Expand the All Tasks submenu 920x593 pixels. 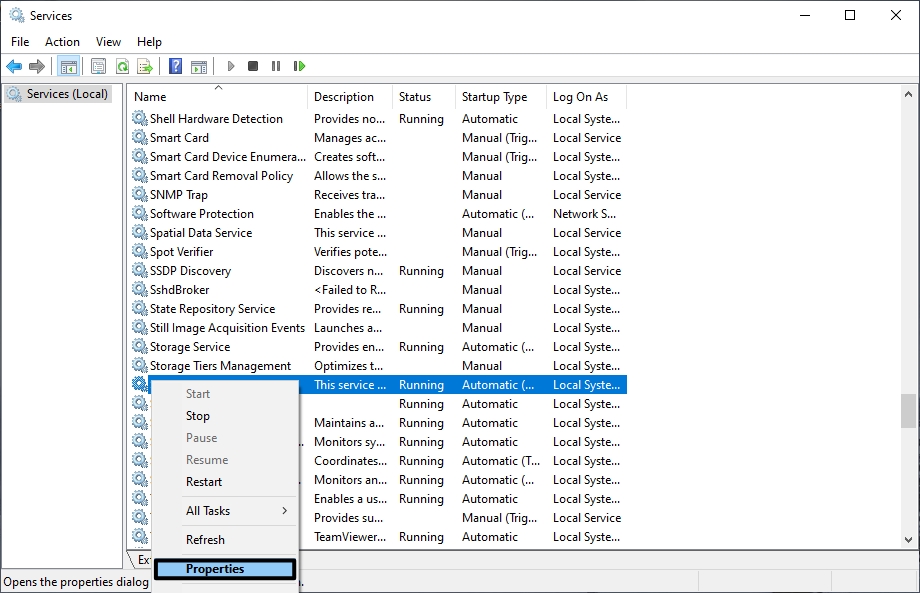point(226,511)
